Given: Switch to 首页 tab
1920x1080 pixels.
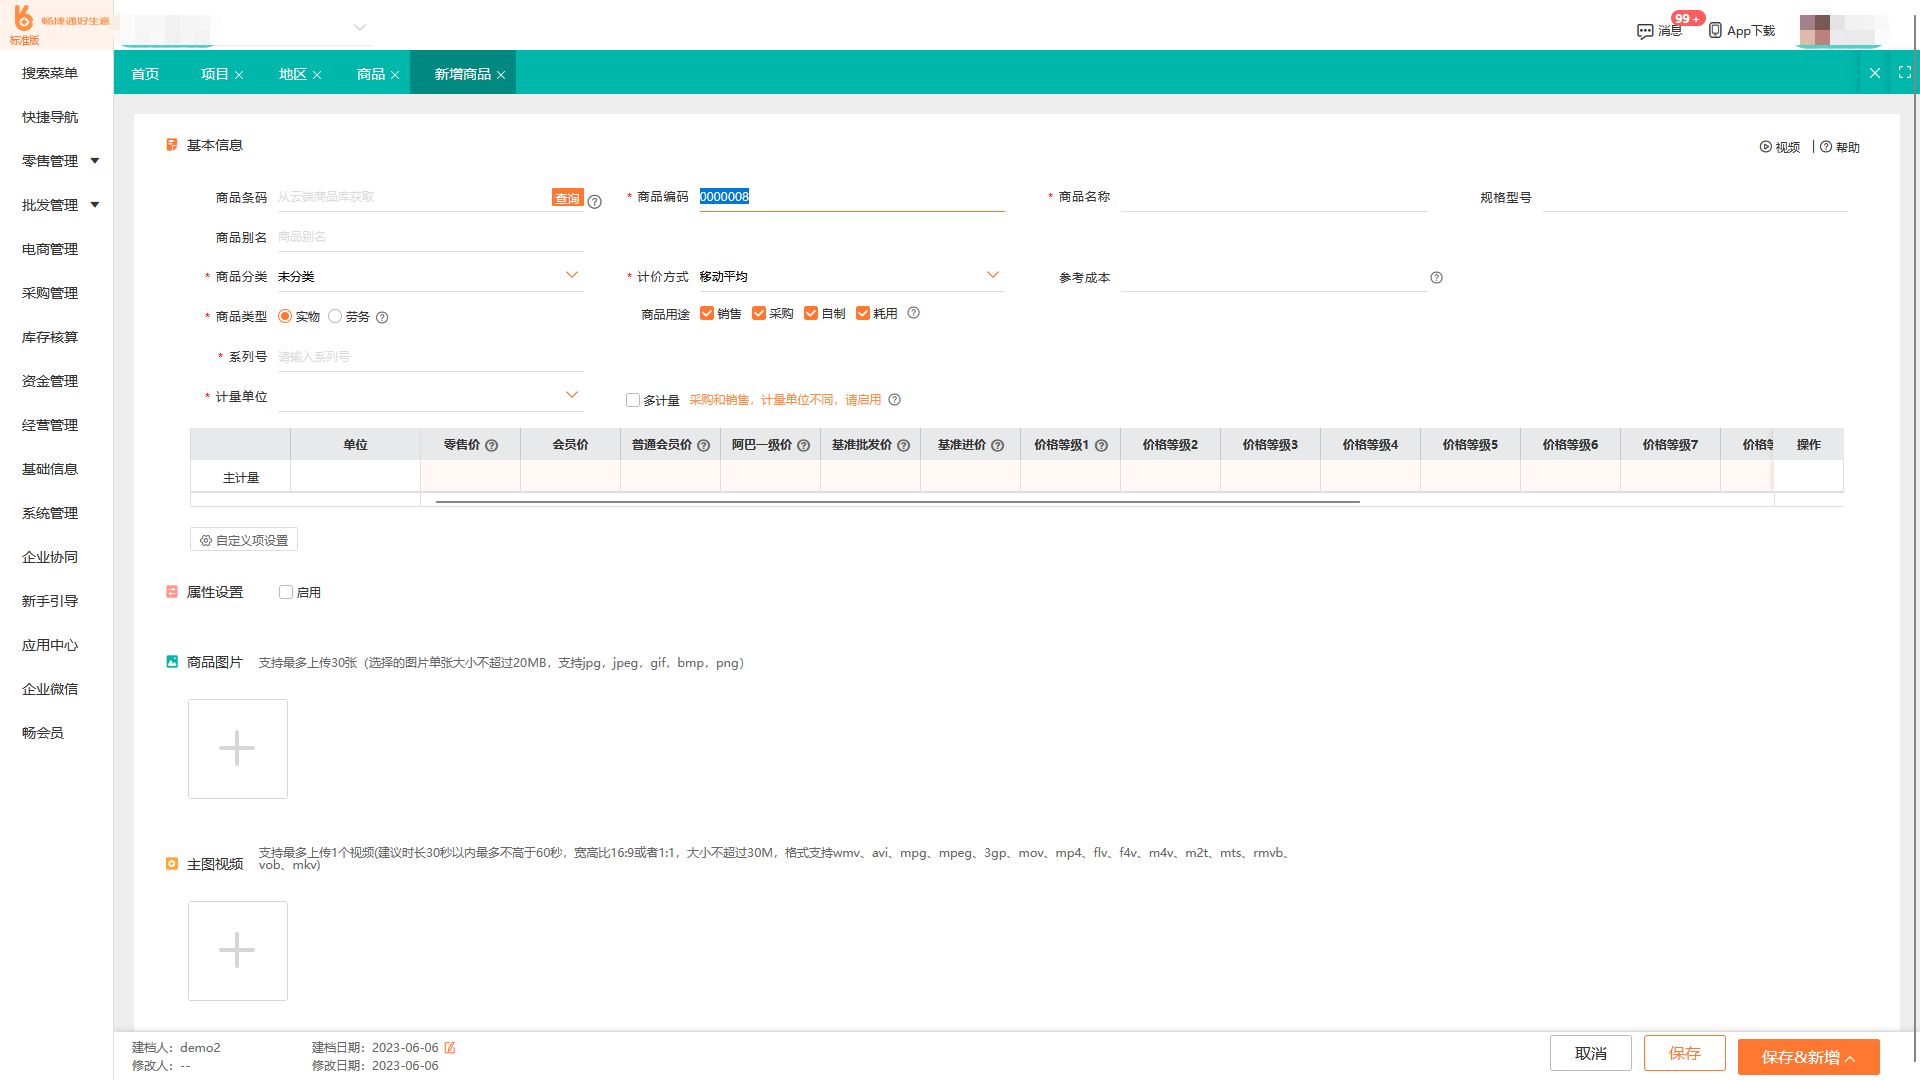Looking at the screenshot, I should [x=144, y=74].
